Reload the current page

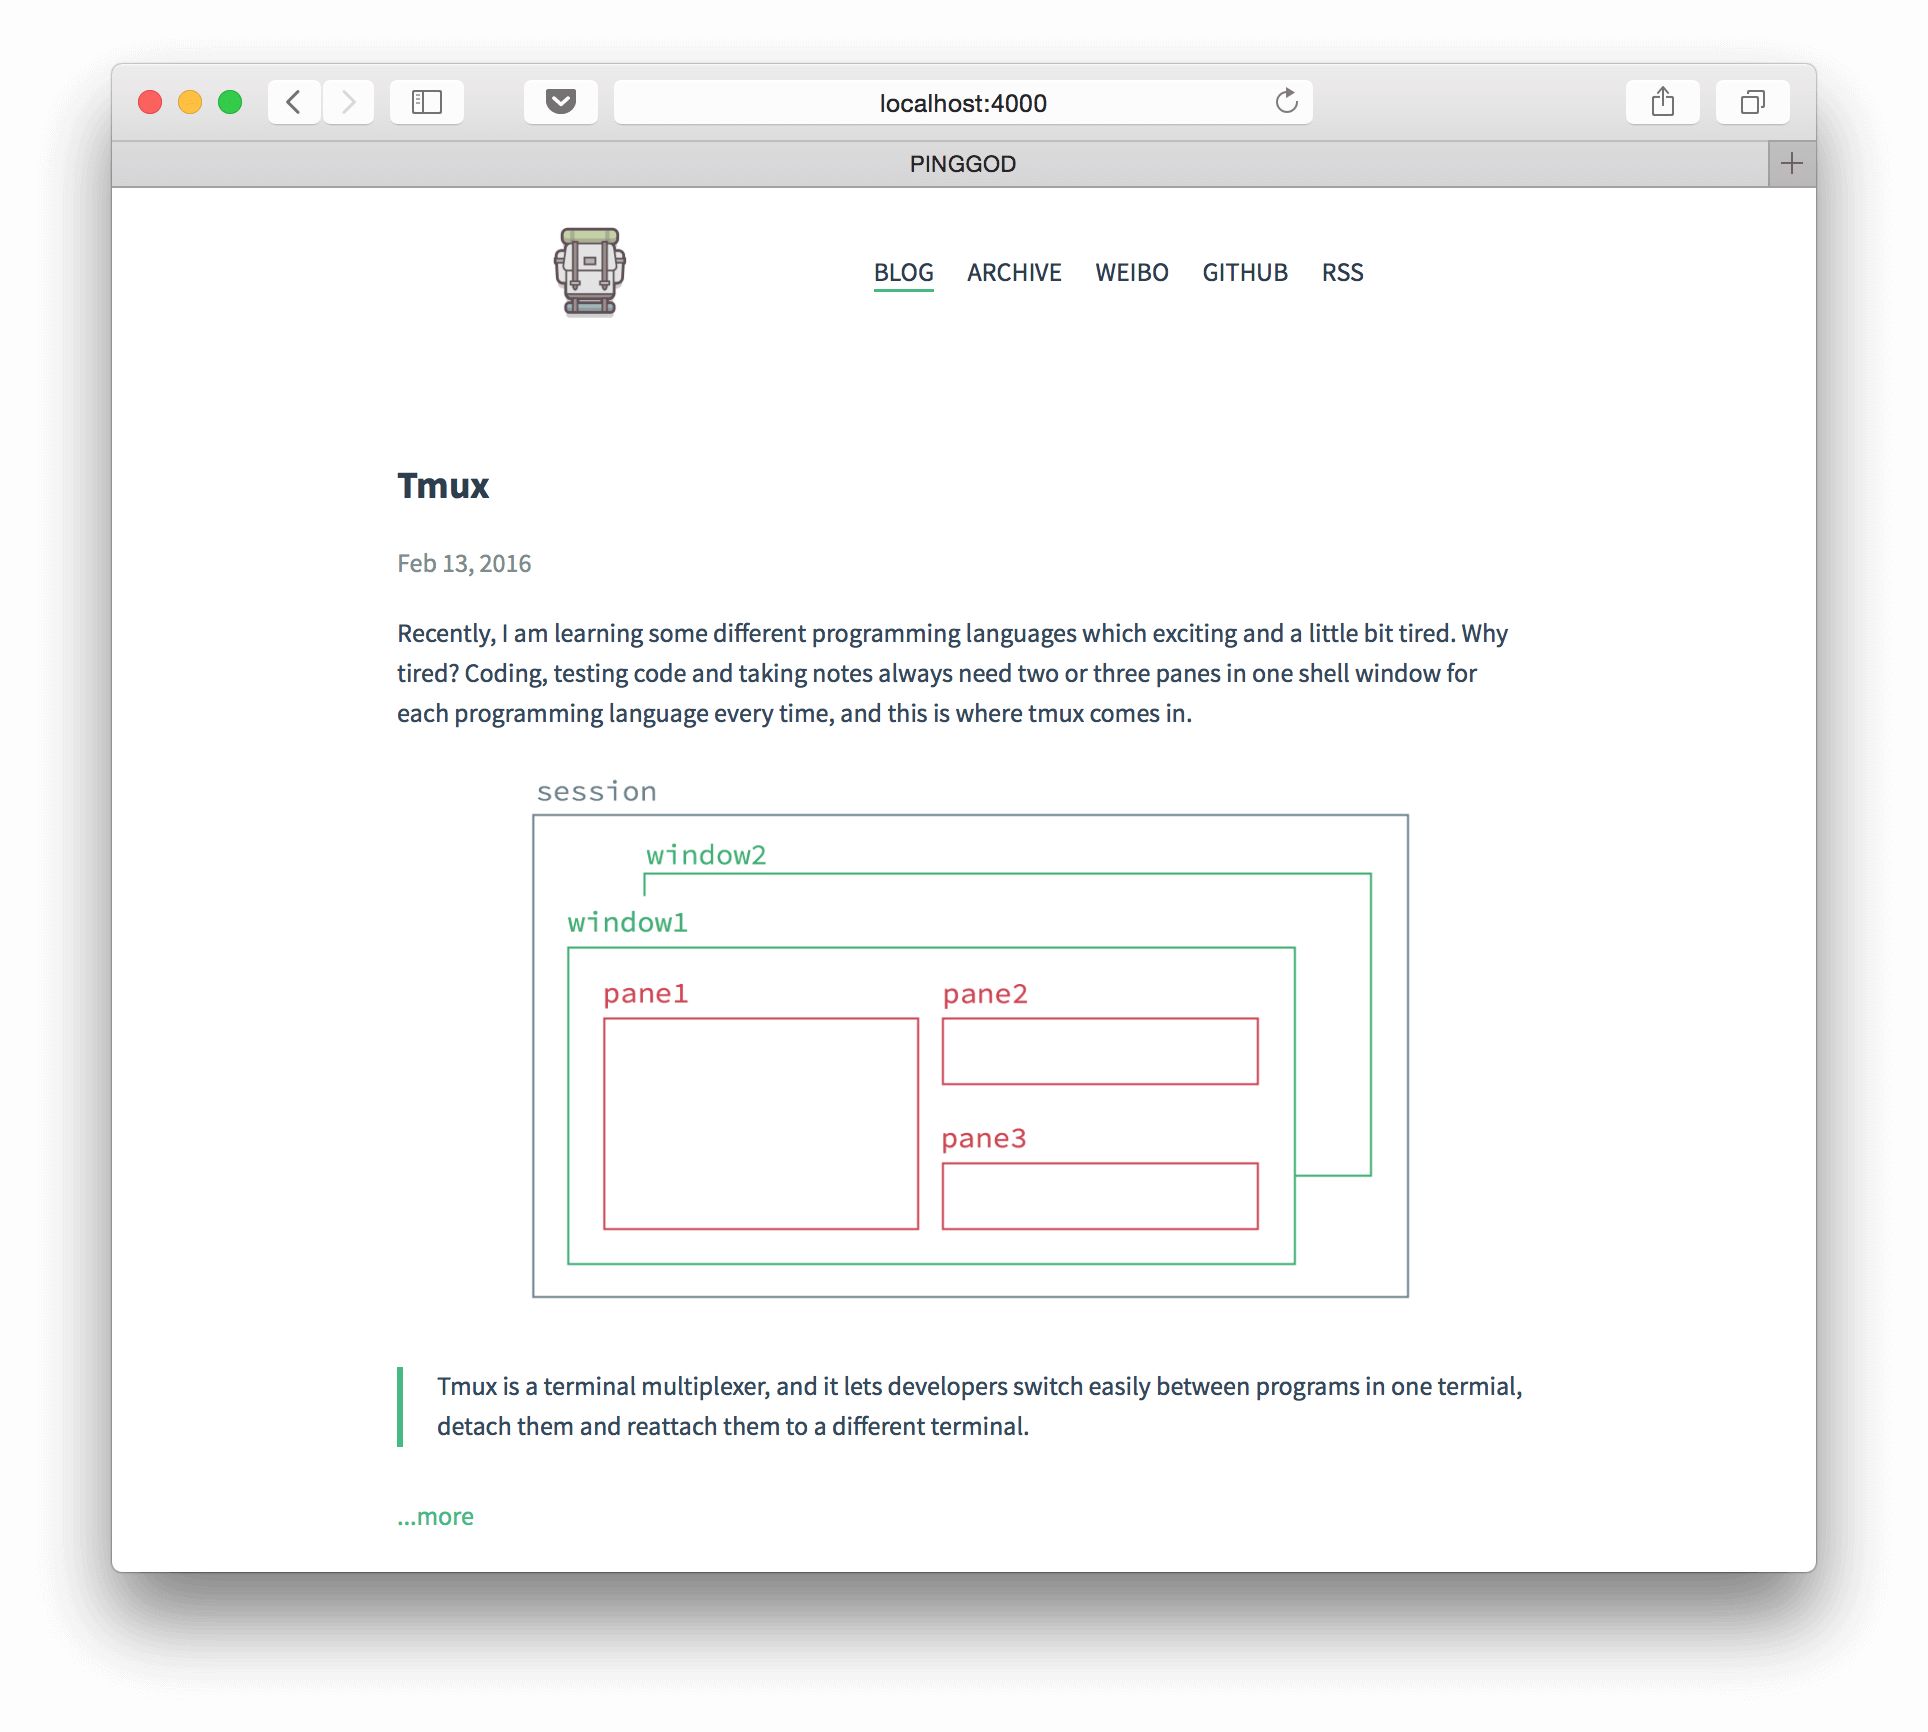[x=1286, y=101]
